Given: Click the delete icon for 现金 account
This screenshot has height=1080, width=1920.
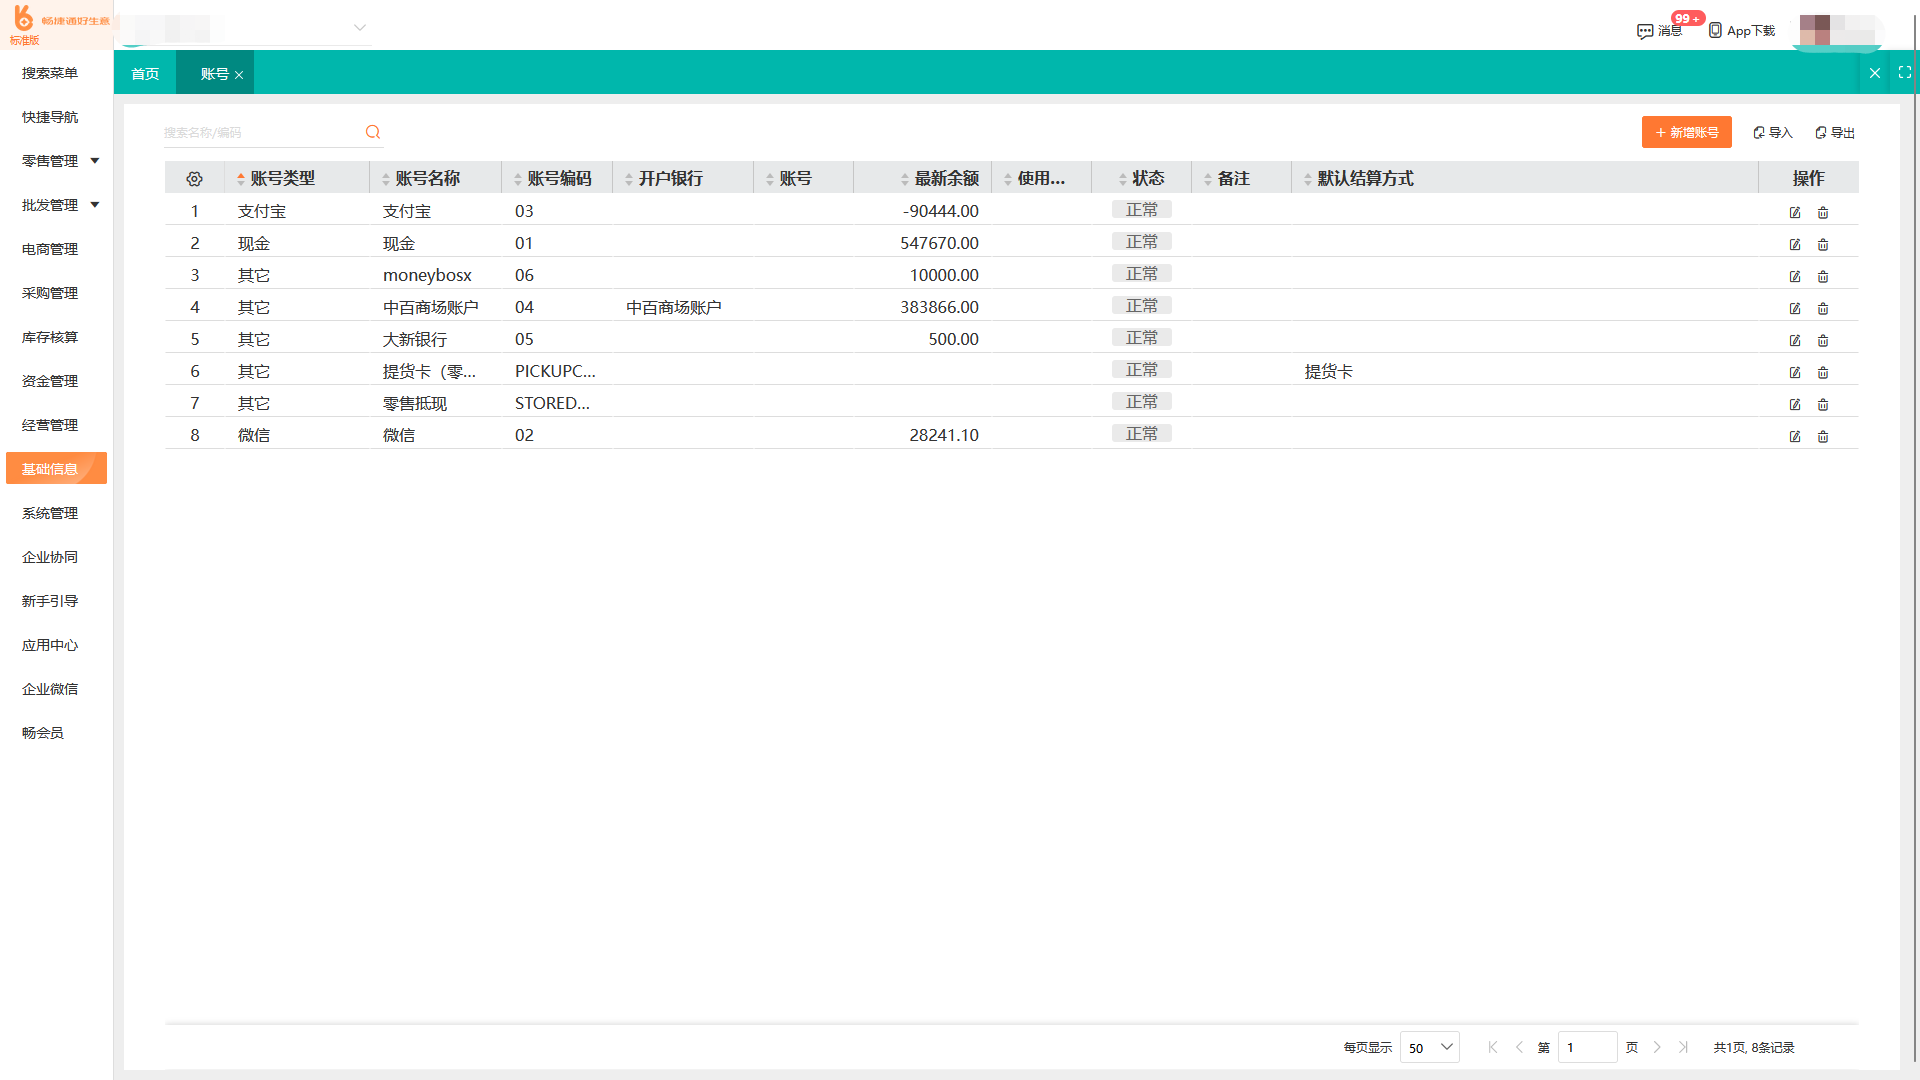Looking at the screenshot, I should 1824,244.
